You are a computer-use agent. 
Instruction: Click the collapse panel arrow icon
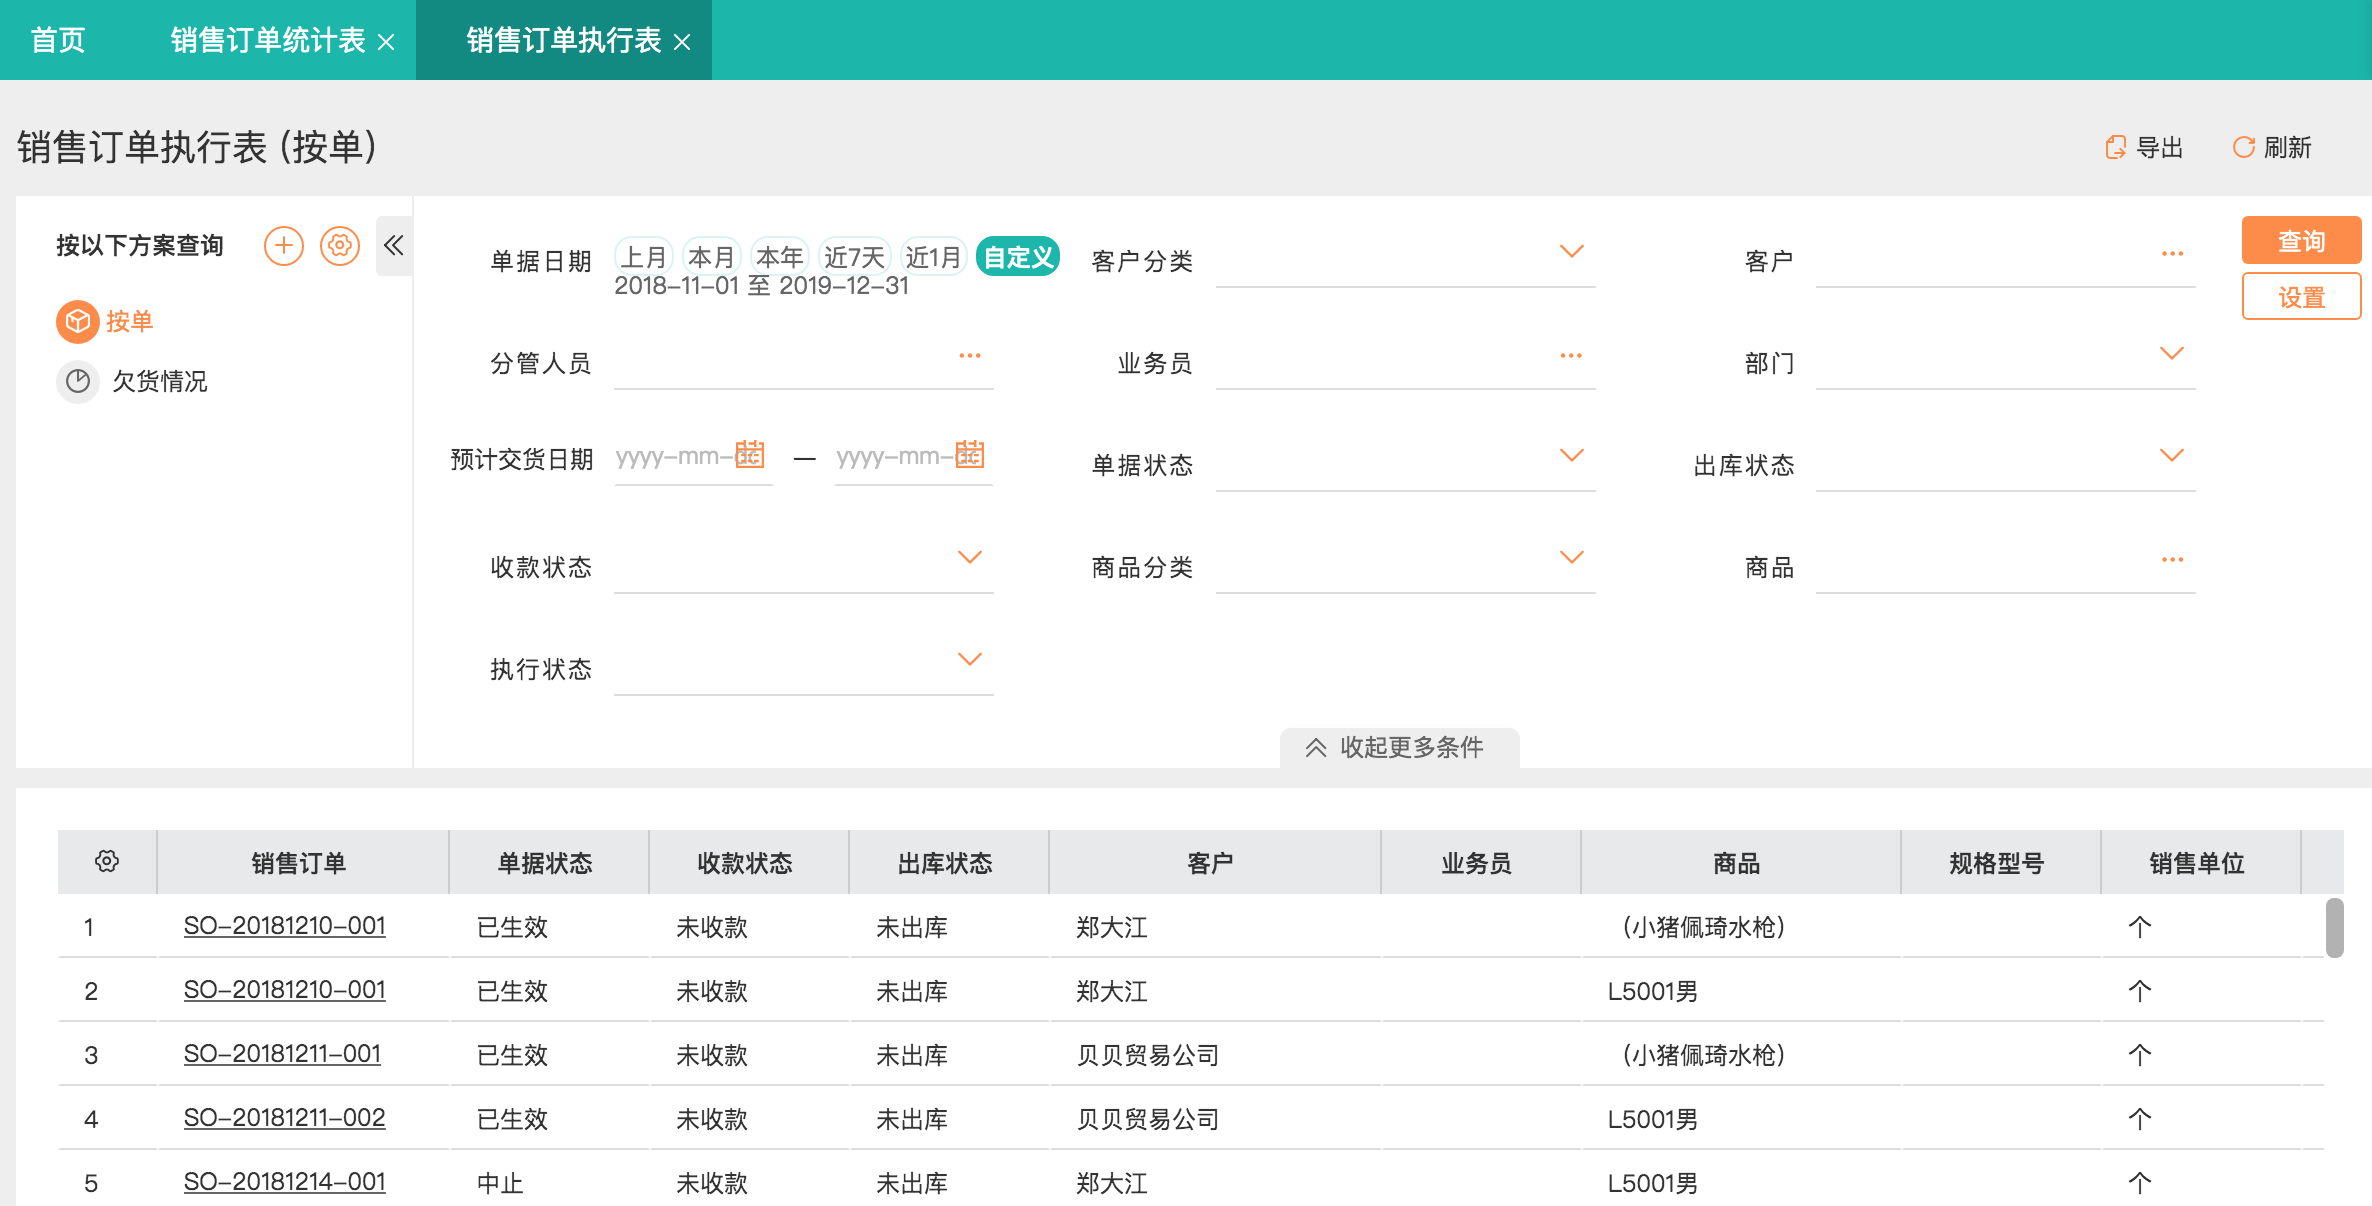coord(397,245)
